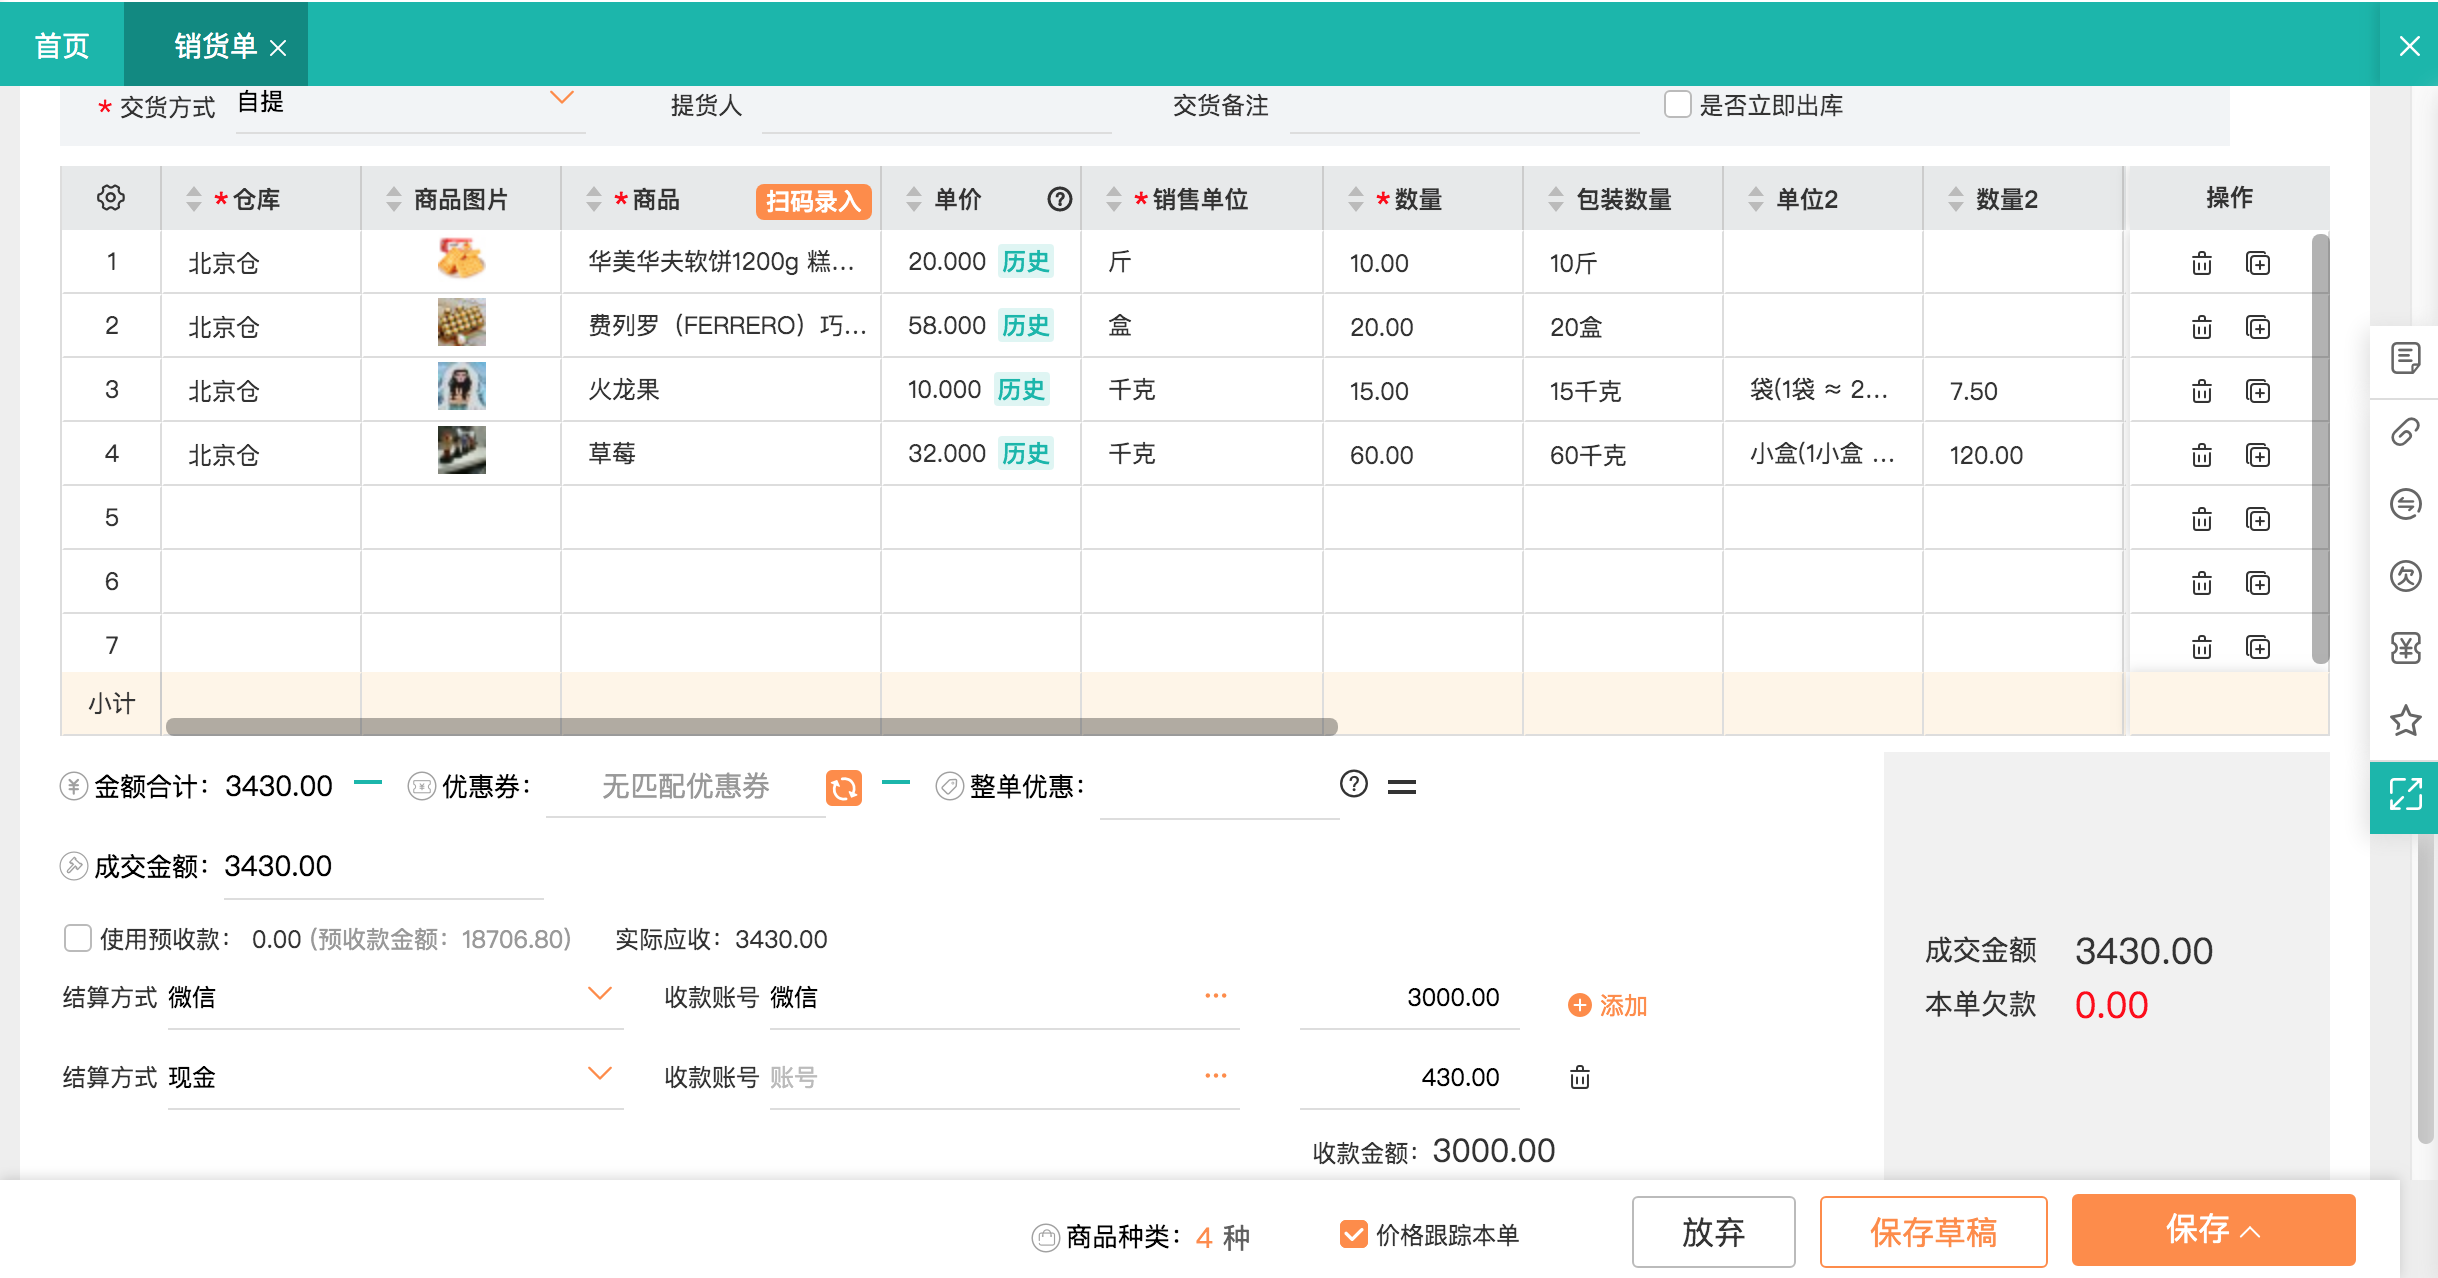The height and width of the screenshot is (1278, 2438).
Task: Switch to the 首页 tab
Action: (66, 45)
